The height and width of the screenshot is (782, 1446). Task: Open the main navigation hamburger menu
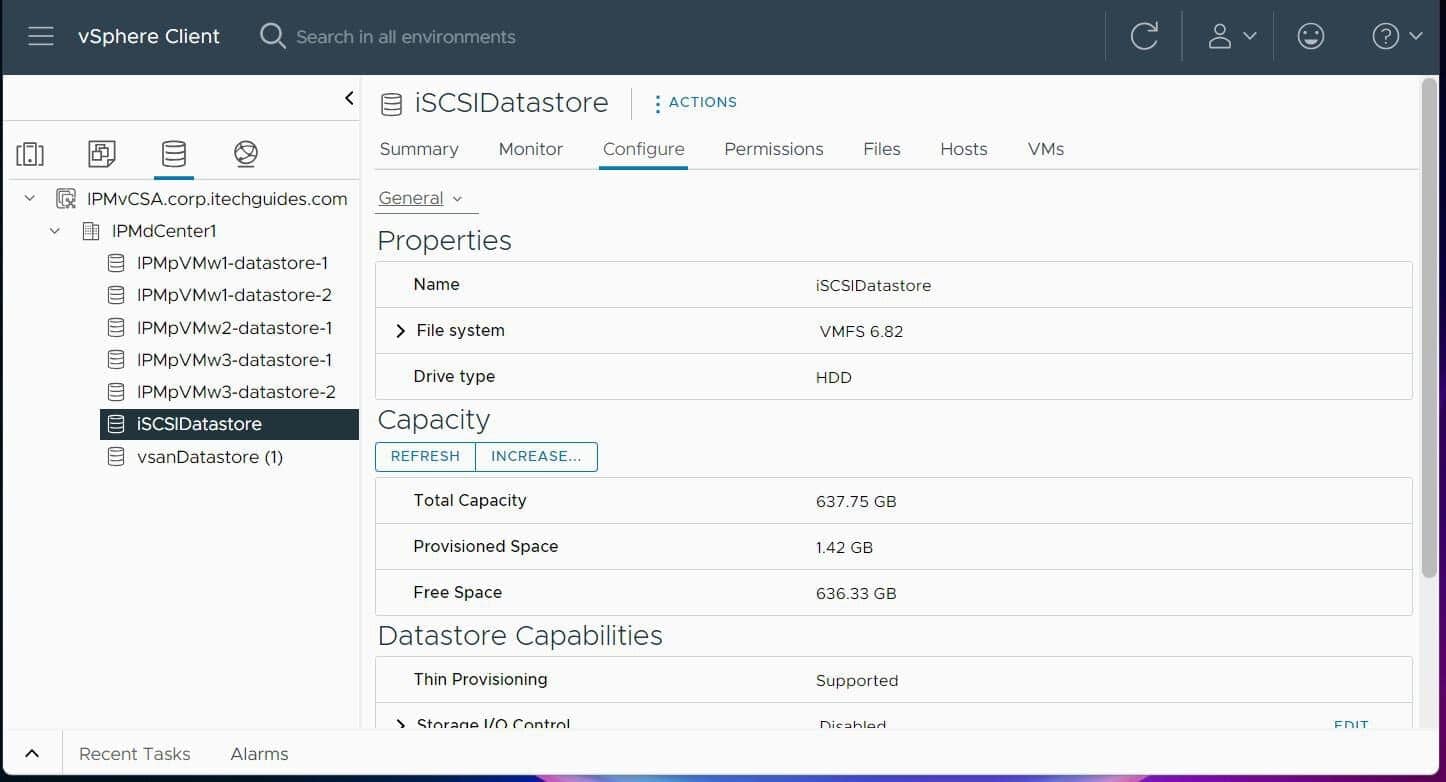[x=40, y=36]
